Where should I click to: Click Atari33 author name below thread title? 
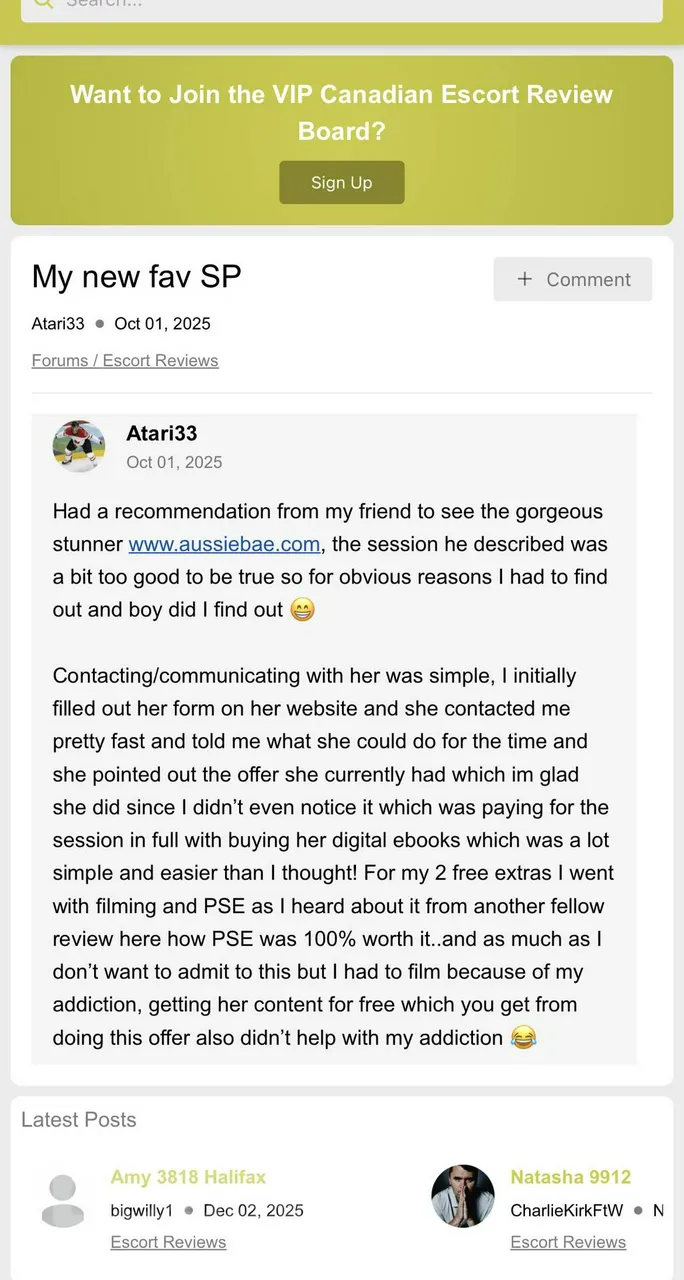[58, 323]
